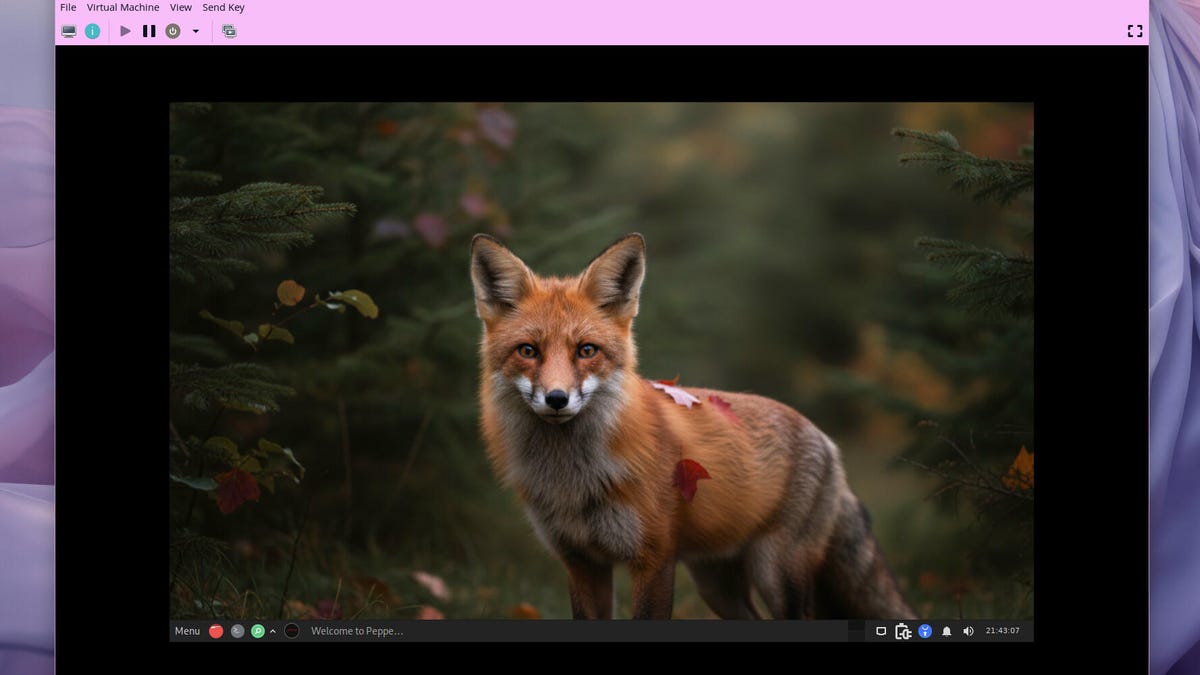Open the Virtual Machine menu
1200x675 pixels.
(122, 8)
